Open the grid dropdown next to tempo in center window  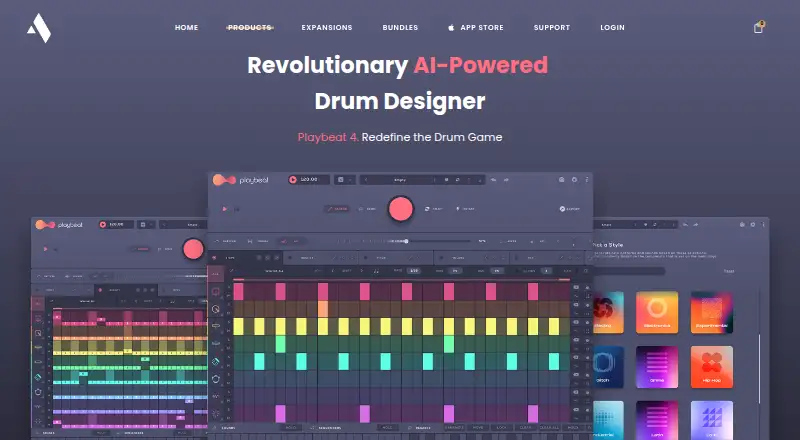click(x=345, y=180)
